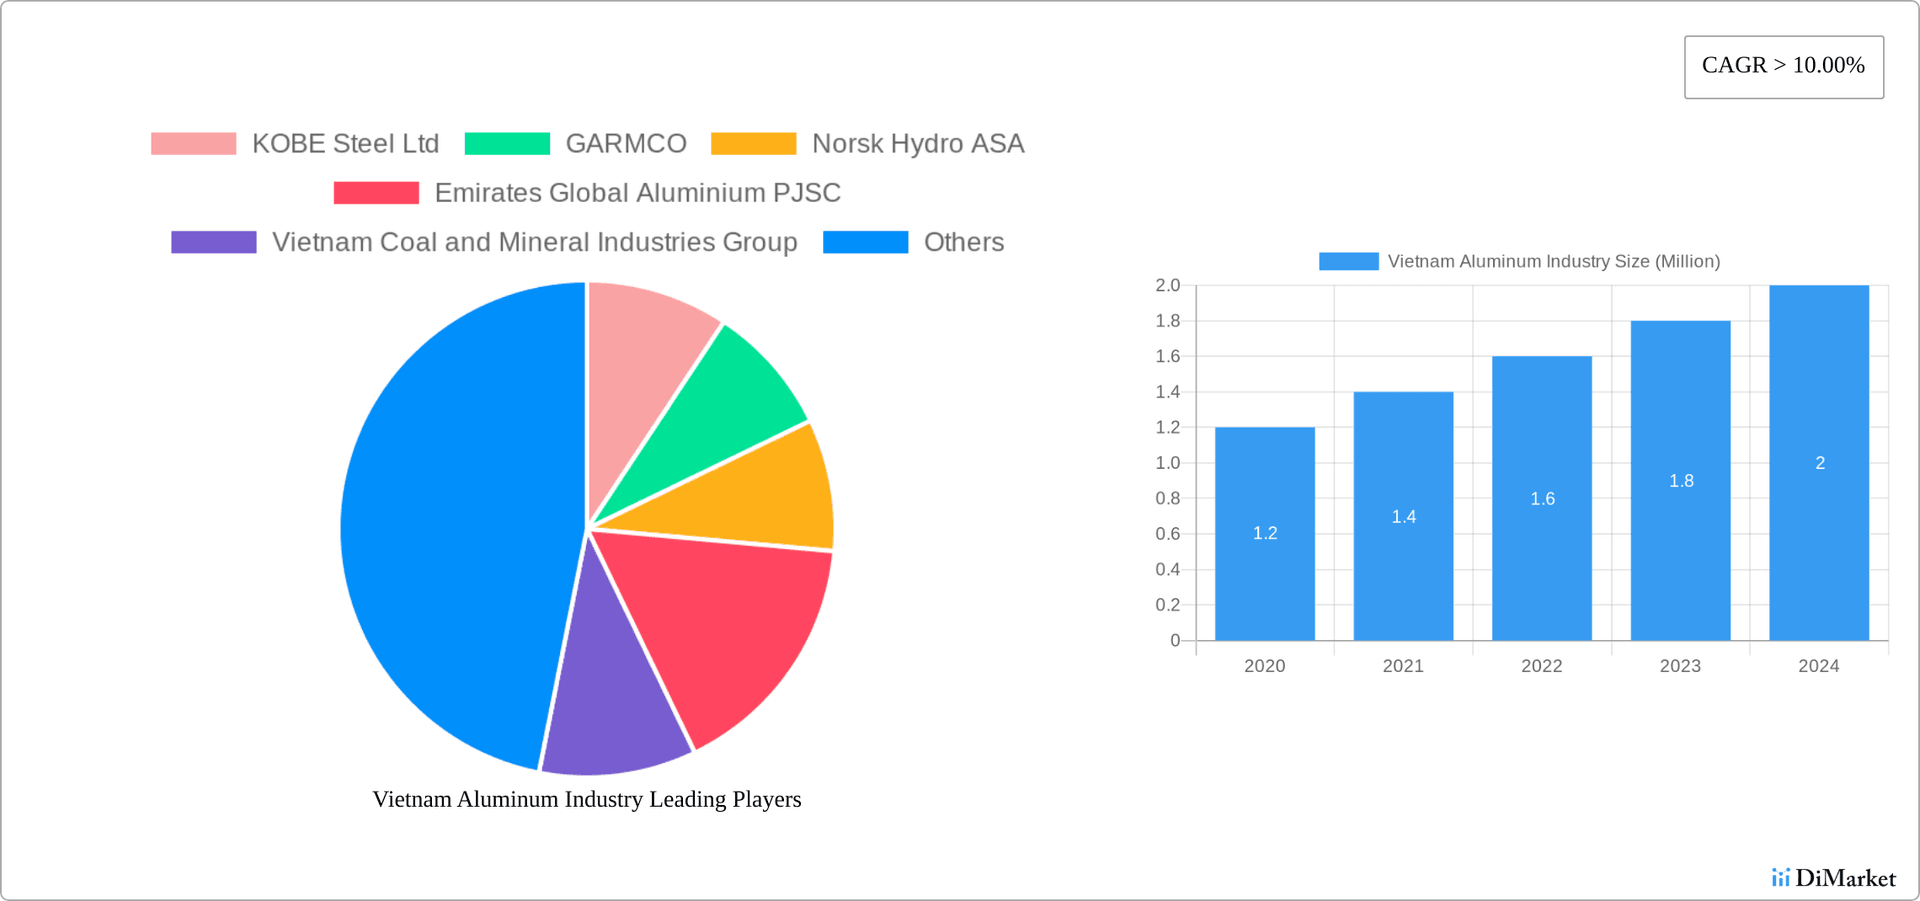Image resolution: width=1920 pixels, height=901 pixels.
Task: Click the 2022 axis label
Action: 1541,666
